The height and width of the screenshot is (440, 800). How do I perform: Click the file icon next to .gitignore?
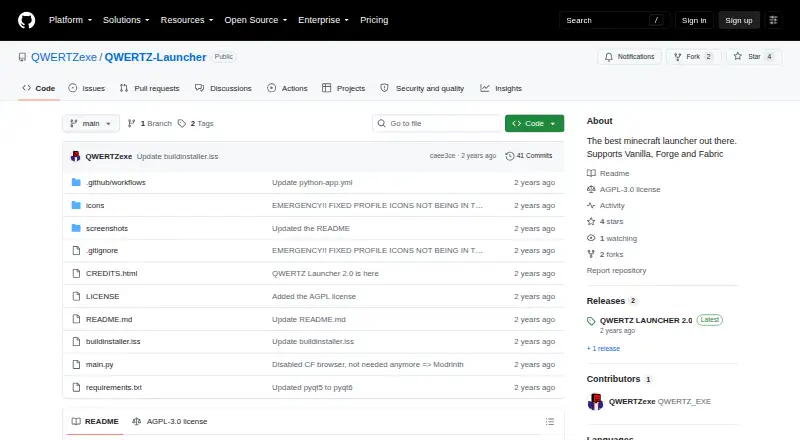[x=76, y=251]
